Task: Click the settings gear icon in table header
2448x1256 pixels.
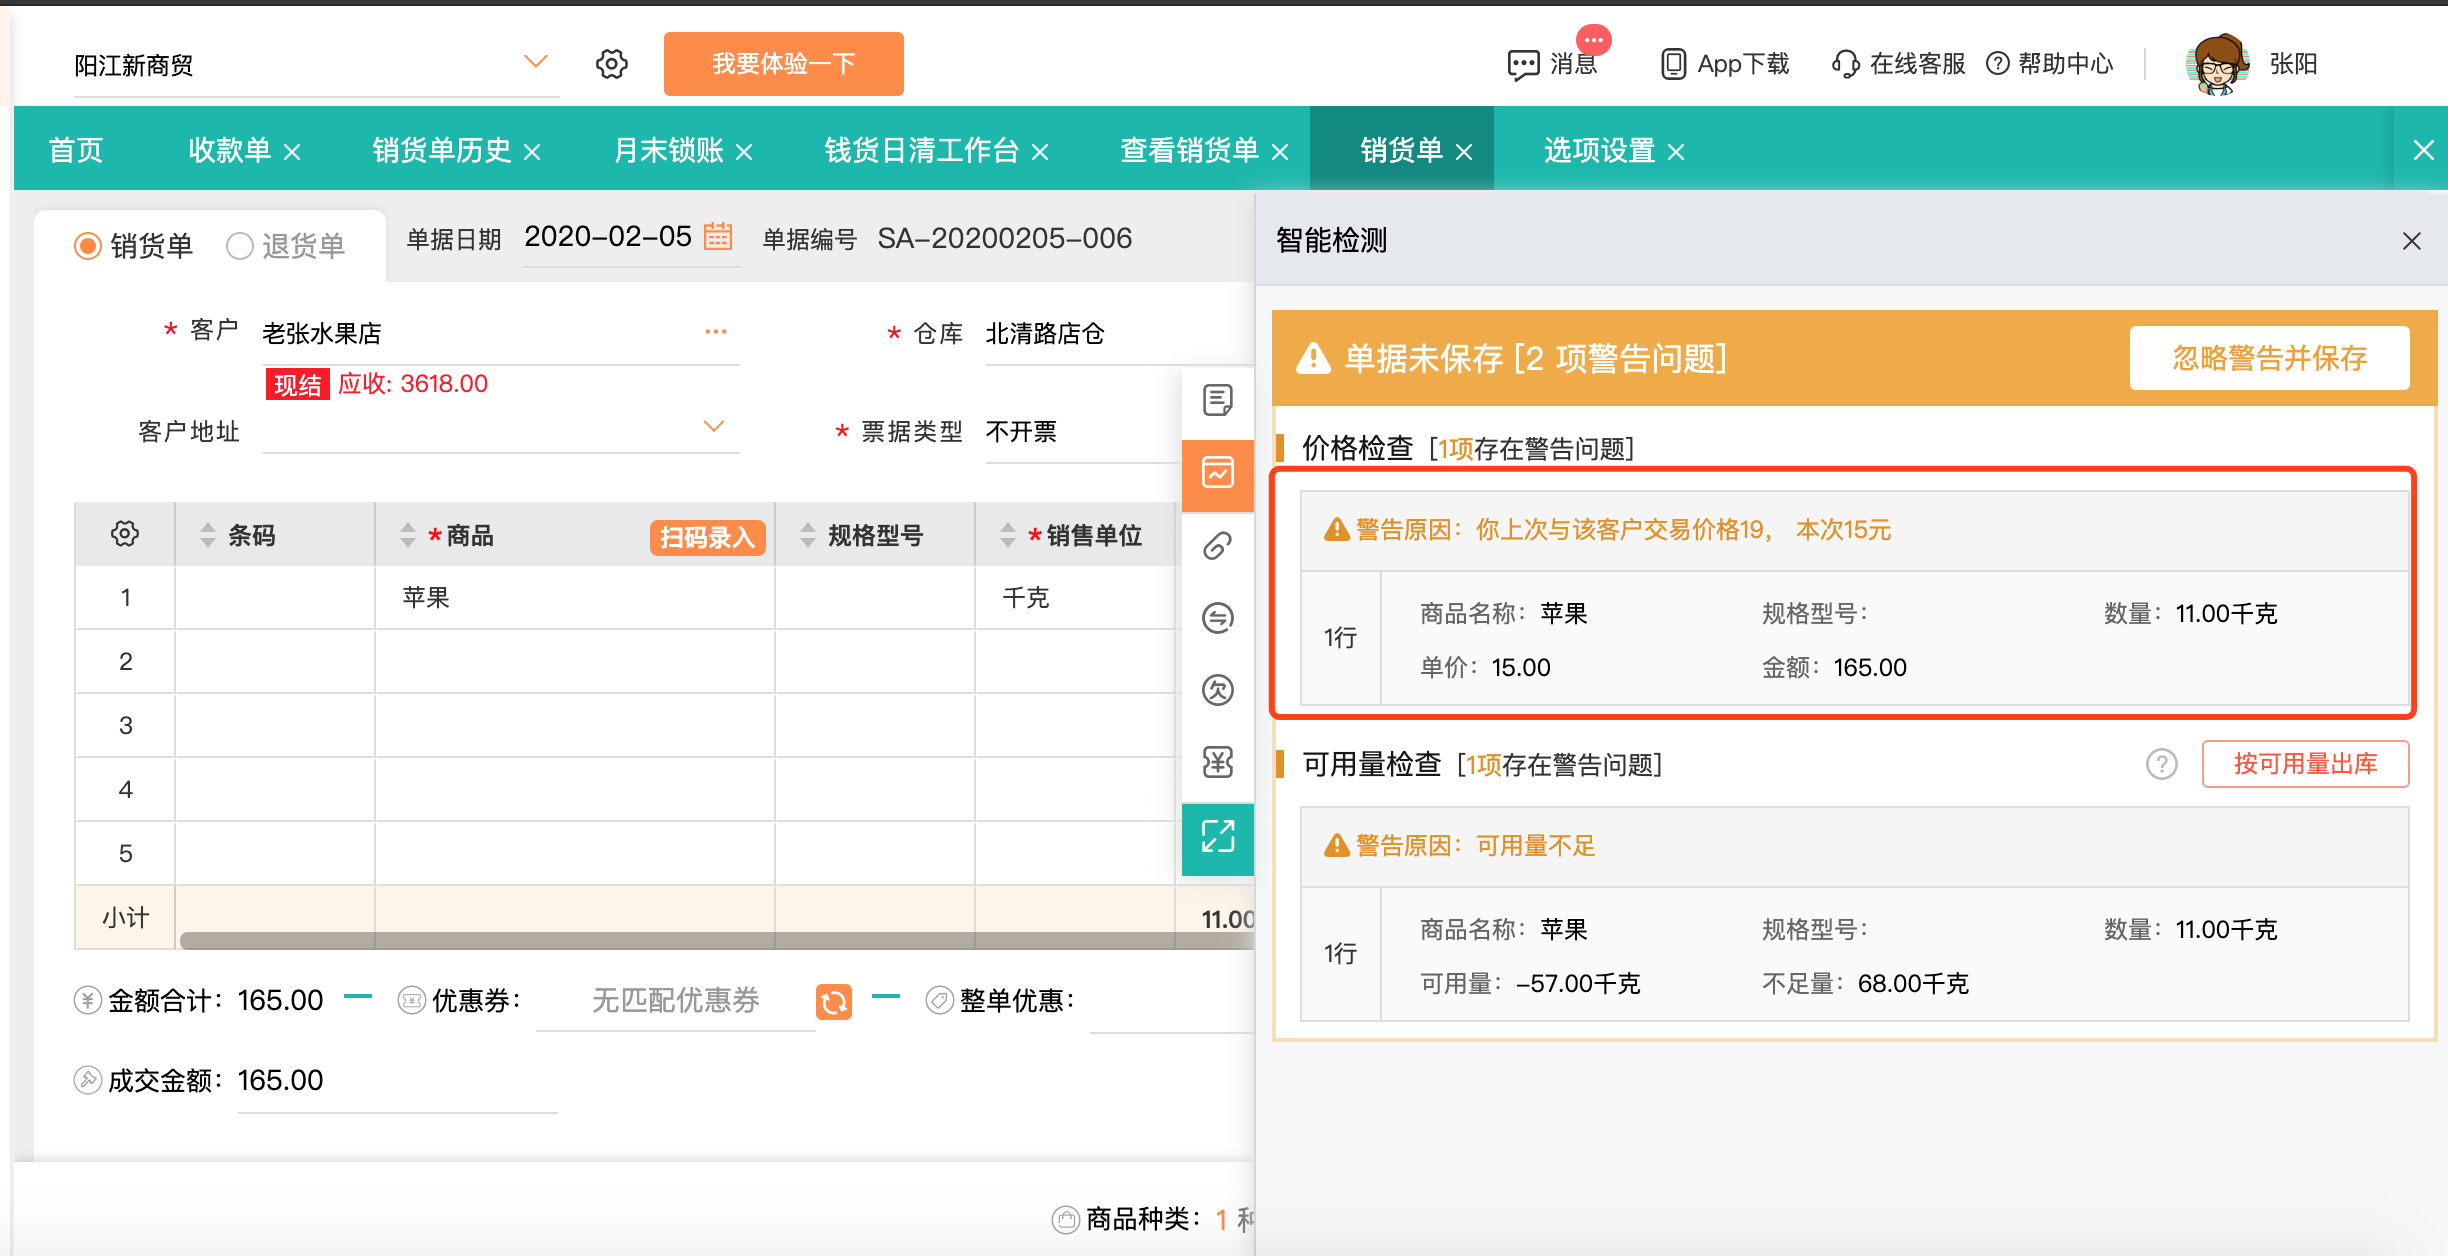Action: [x=125, y=533]
